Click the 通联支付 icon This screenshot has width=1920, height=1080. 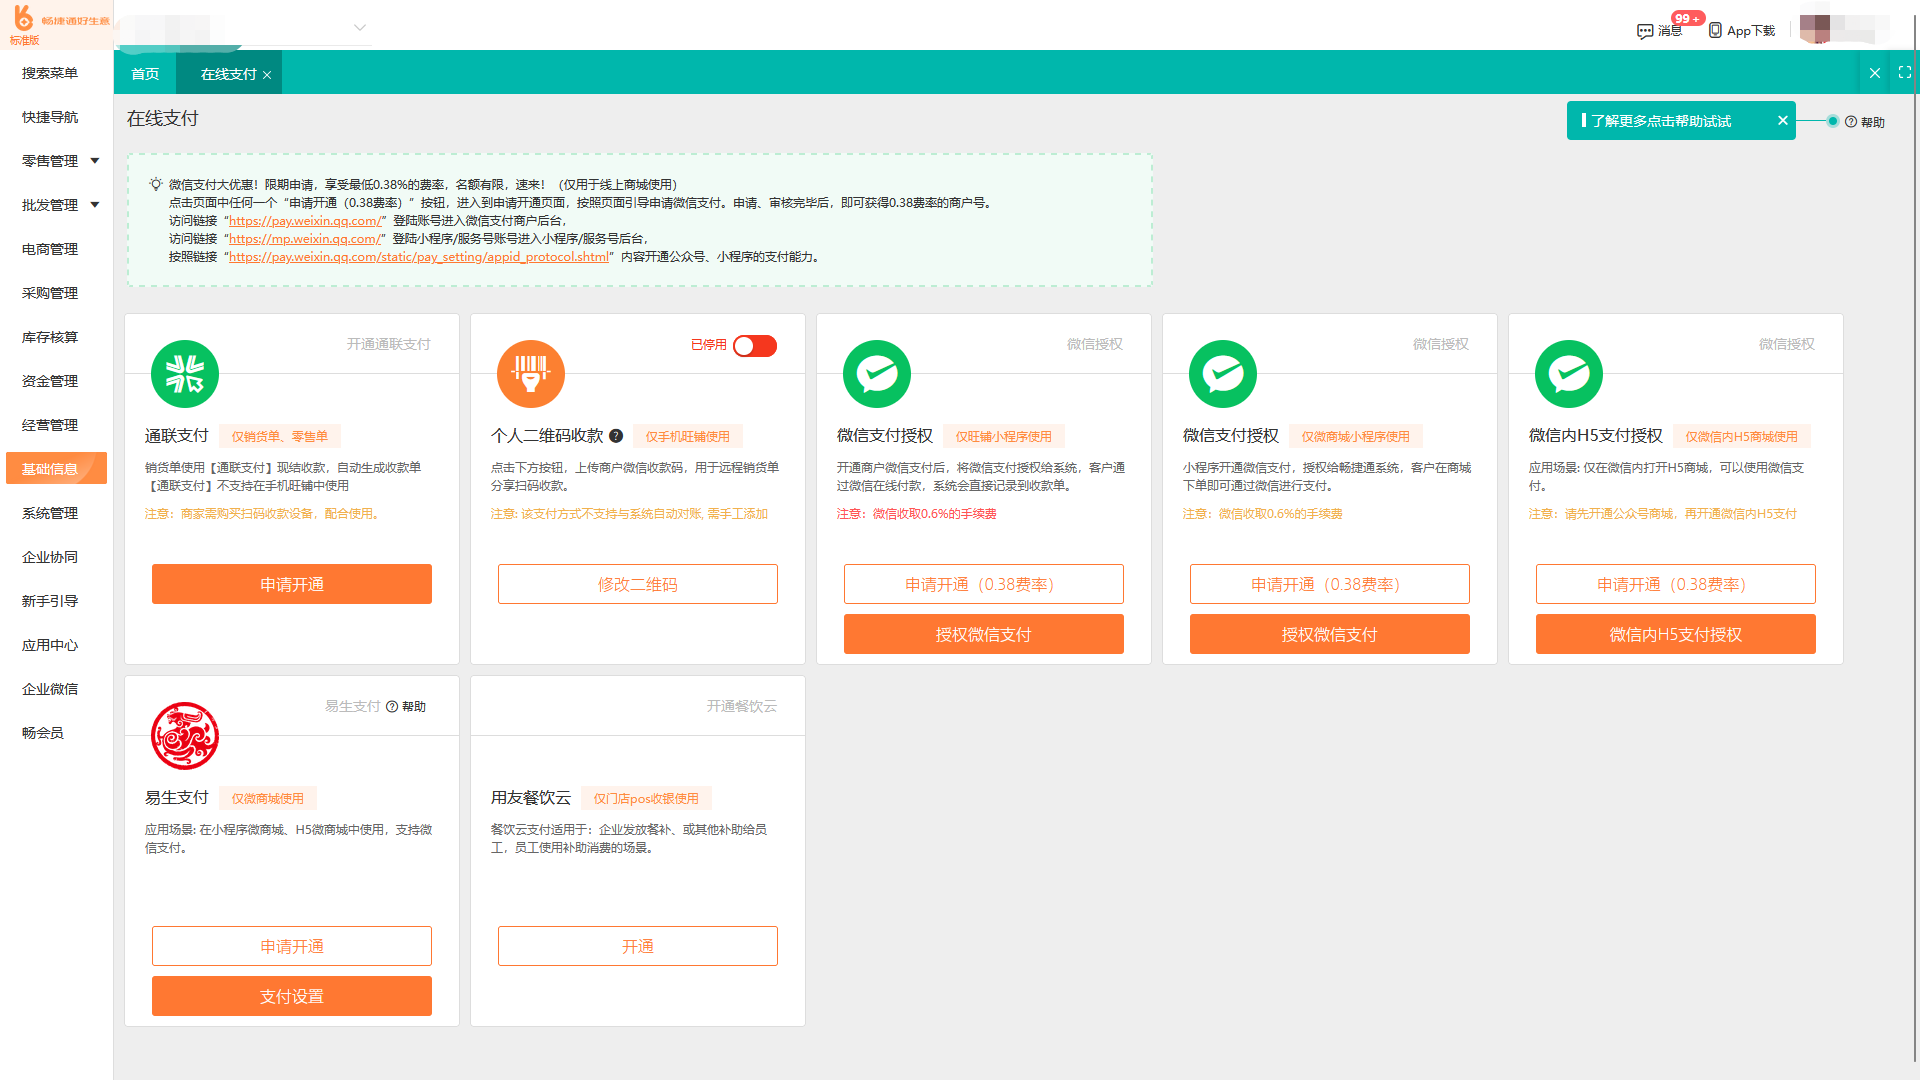pyautogui.click(x=185, y=373)
